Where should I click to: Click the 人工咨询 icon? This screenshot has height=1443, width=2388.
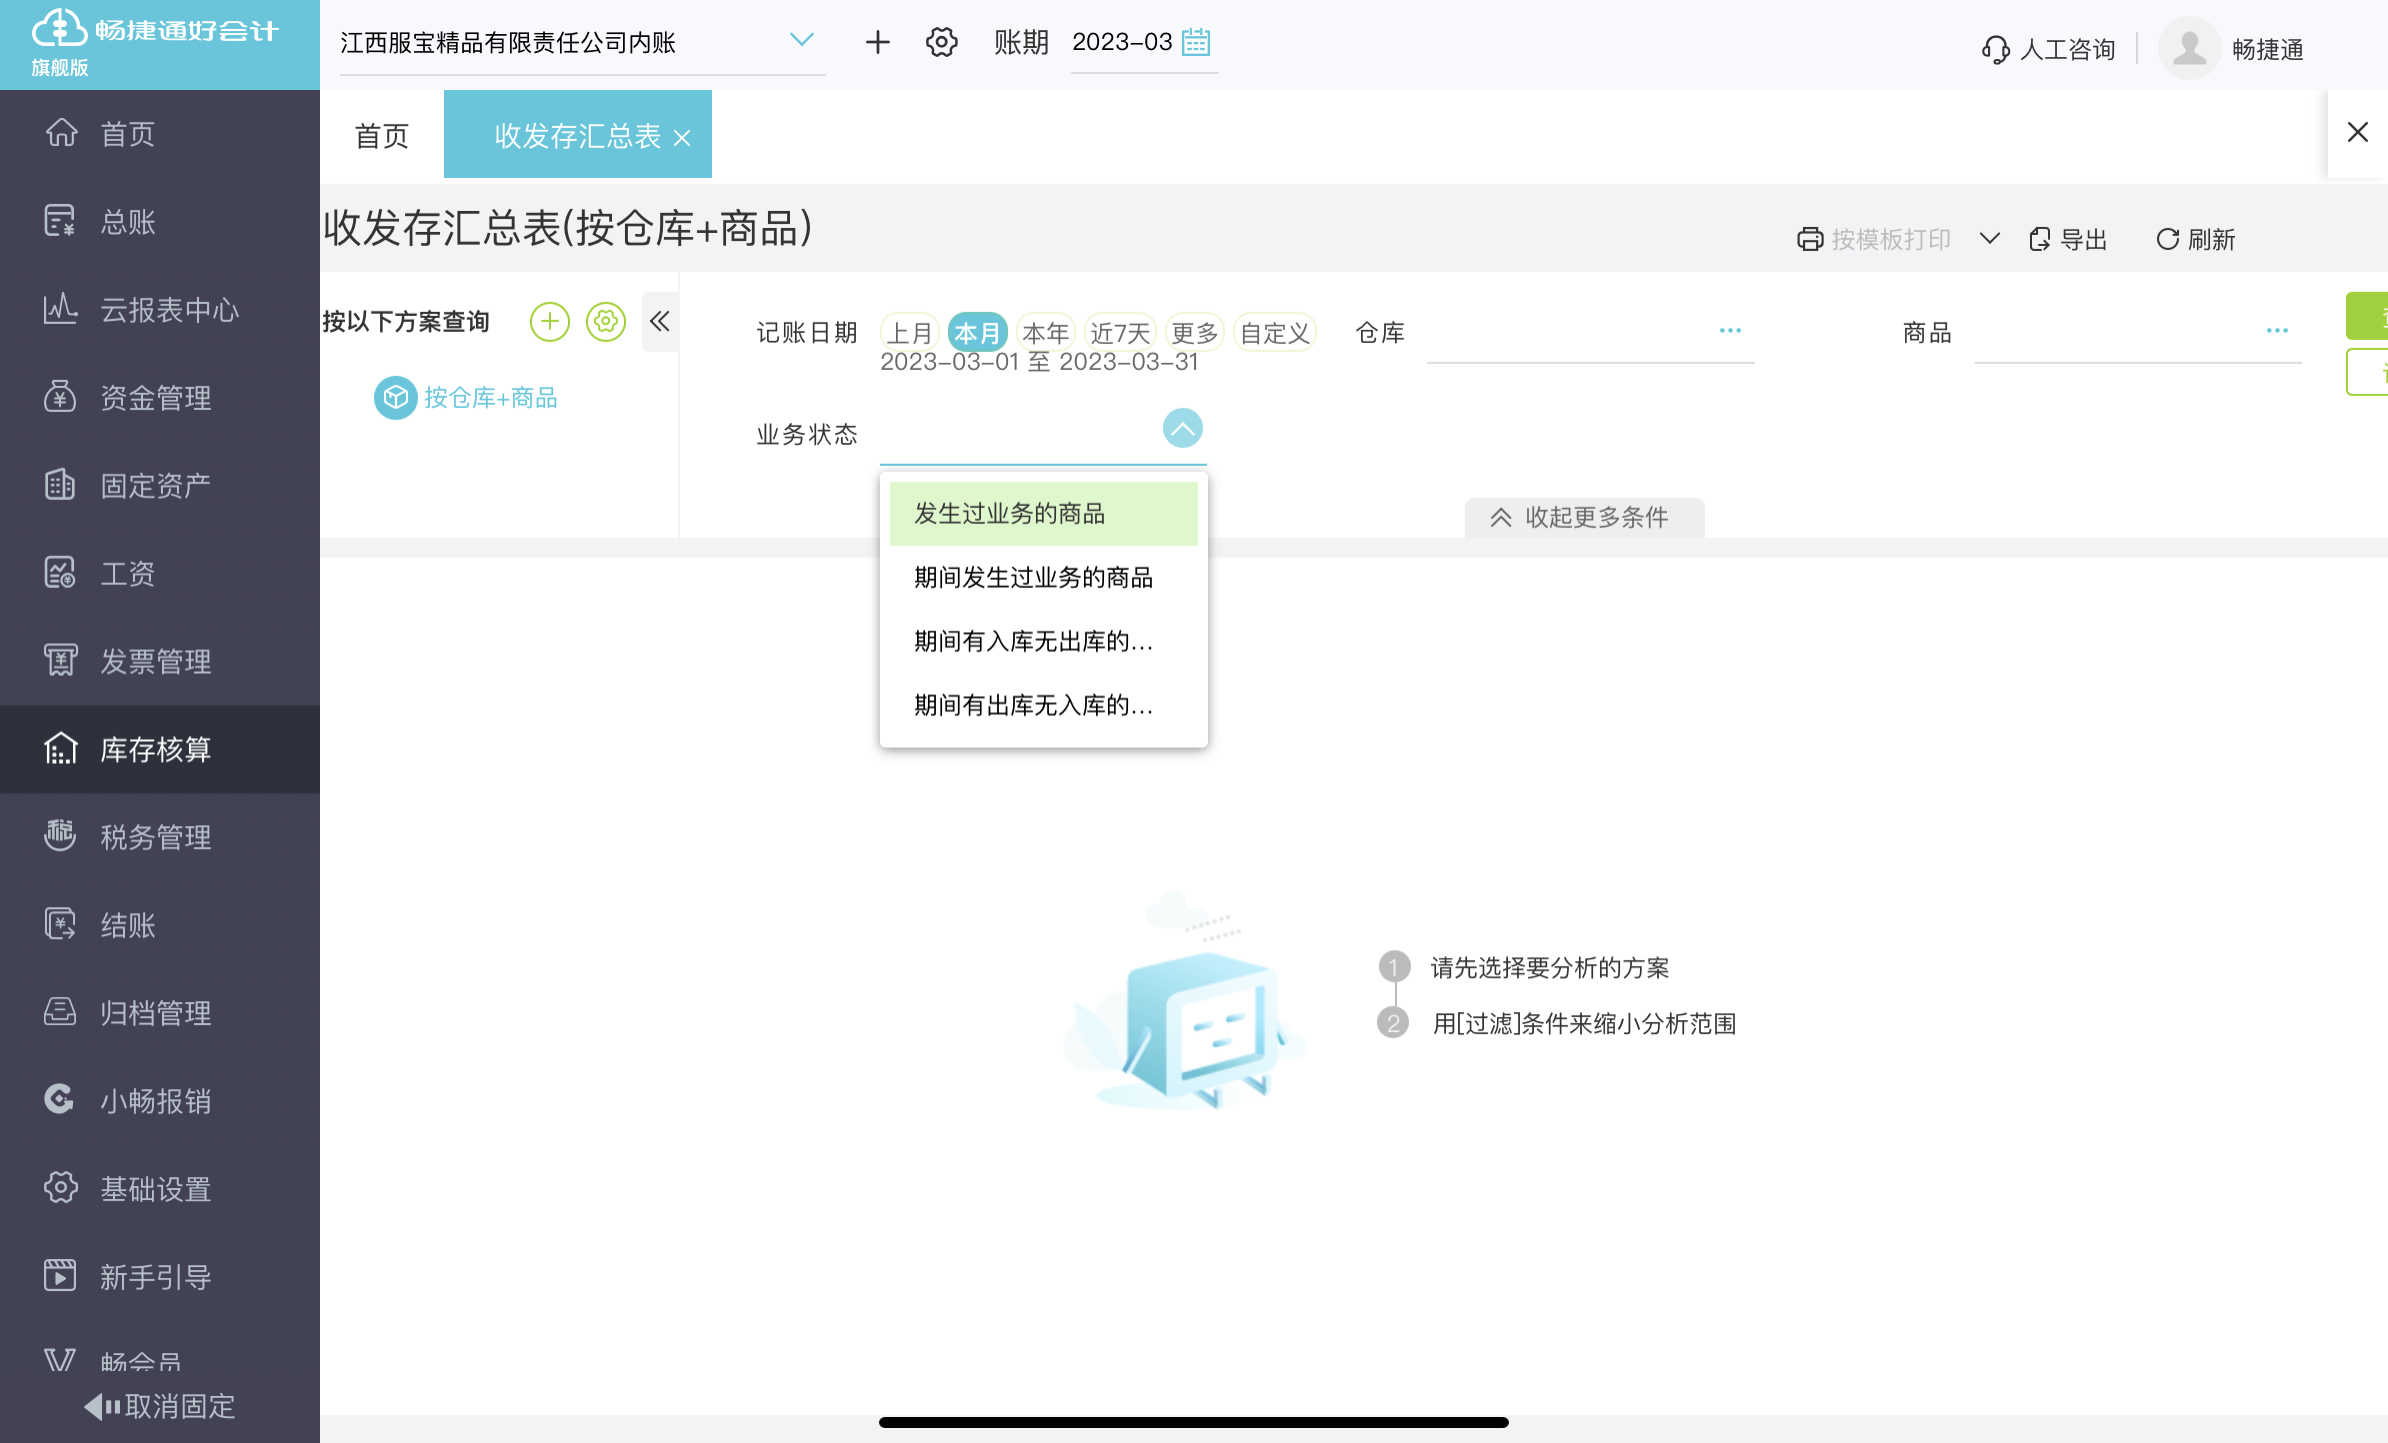pyautogui.click(x=1996, y=48)
